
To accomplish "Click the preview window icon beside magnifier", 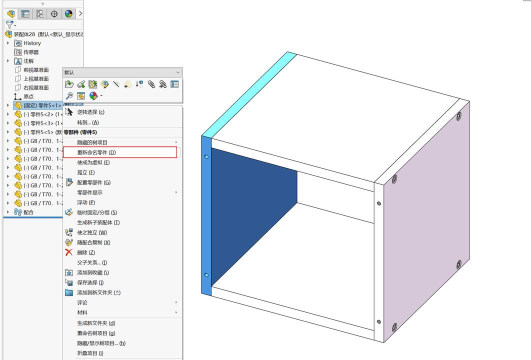I will pos(81,96).
